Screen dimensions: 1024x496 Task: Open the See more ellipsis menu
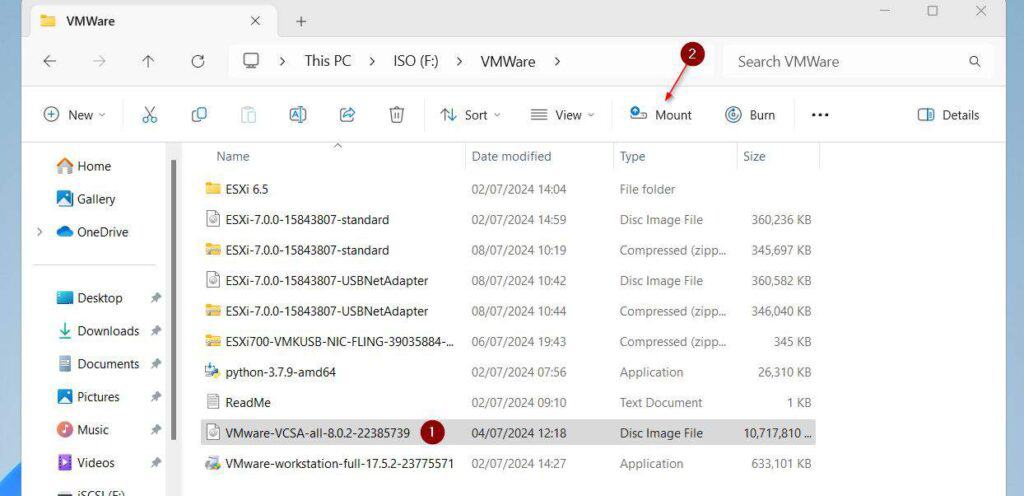point(820,115)
